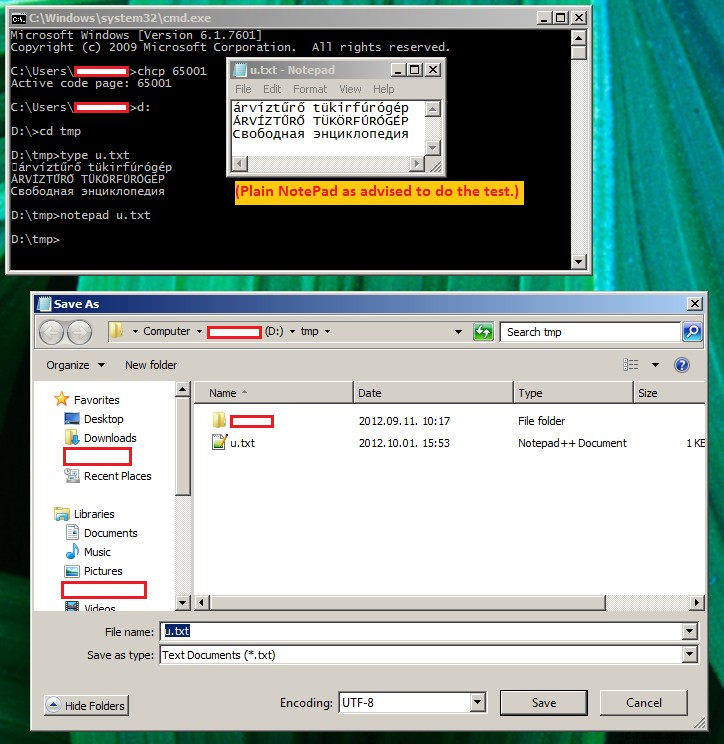Image resolution: width=724 pixels, height=744 pixels.
Task: Open the Edit menu in Notepad
Action: point(272,89)
